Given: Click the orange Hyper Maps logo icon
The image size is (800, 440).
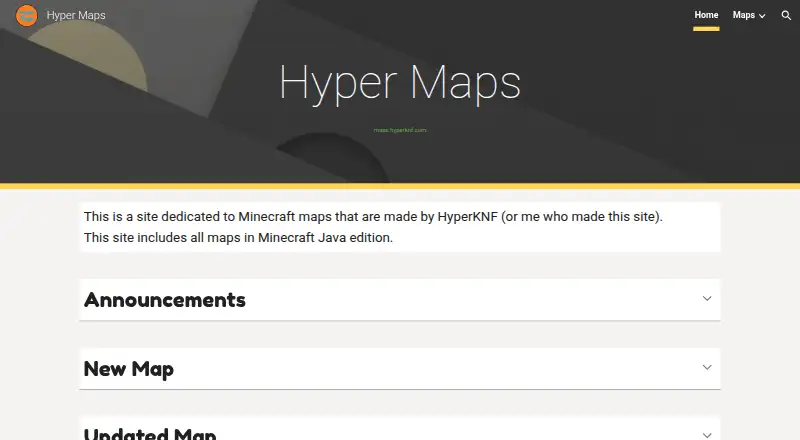Looking at the screenshot, I should 27,15.
